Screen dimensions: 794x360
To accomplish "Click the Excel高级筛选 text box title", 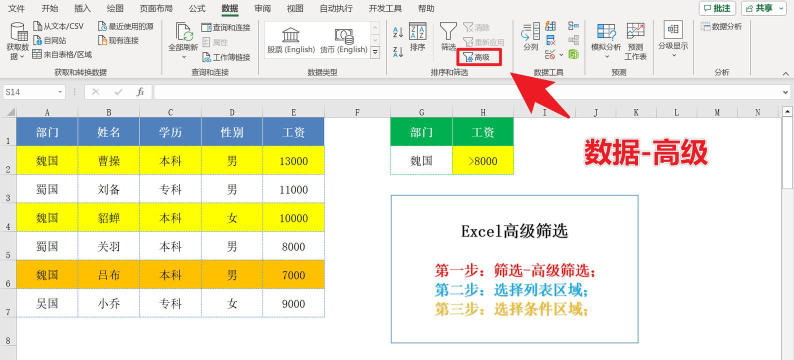I will click(514, 231).
